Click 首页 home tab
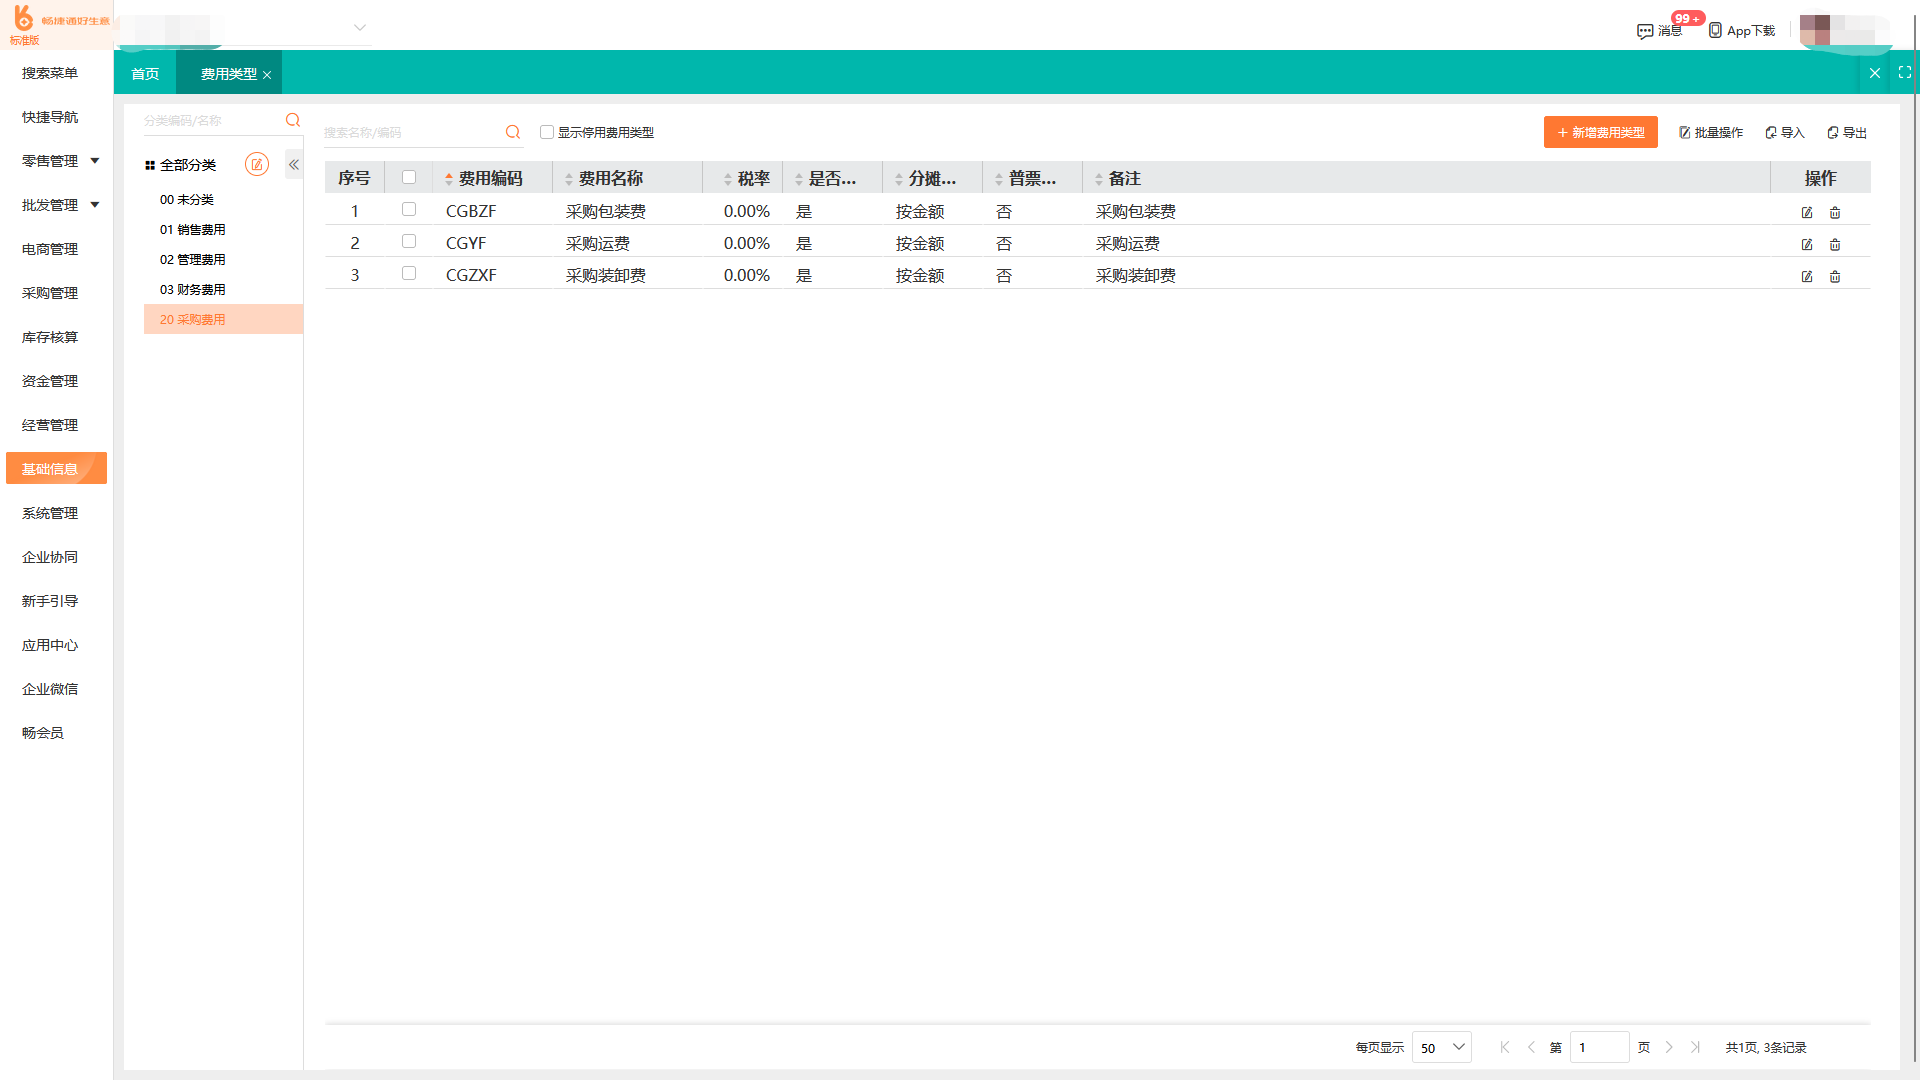1920x1080 pixels. click(146, 73)
